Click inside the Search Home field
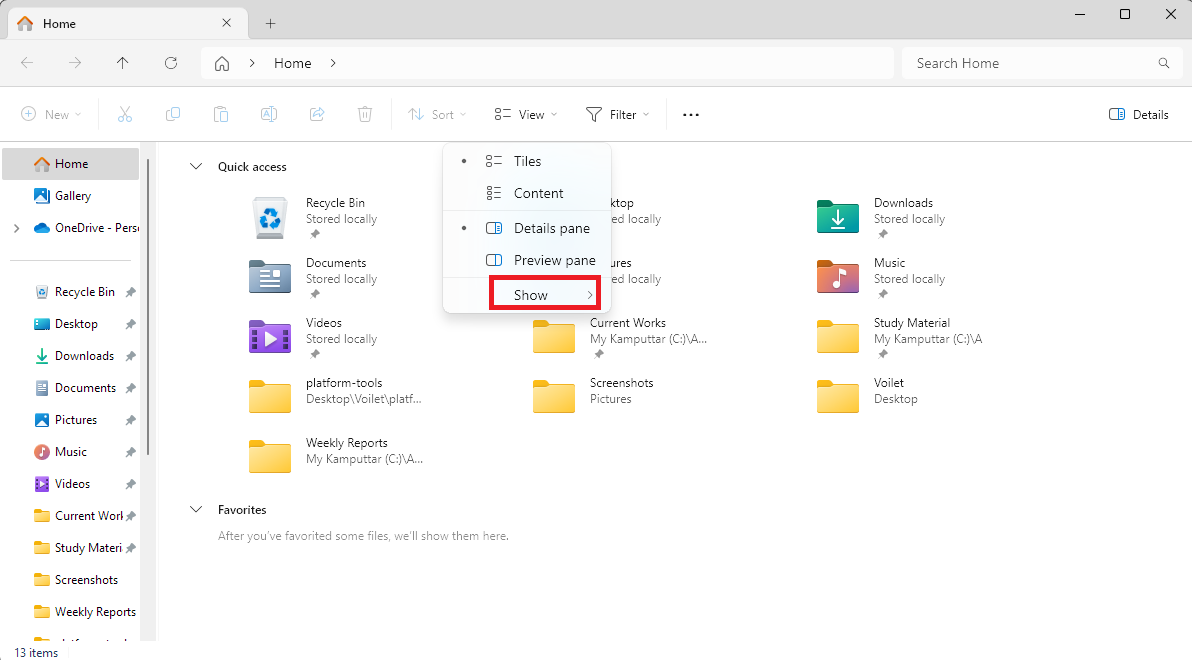 click(x=1030, y=62)
